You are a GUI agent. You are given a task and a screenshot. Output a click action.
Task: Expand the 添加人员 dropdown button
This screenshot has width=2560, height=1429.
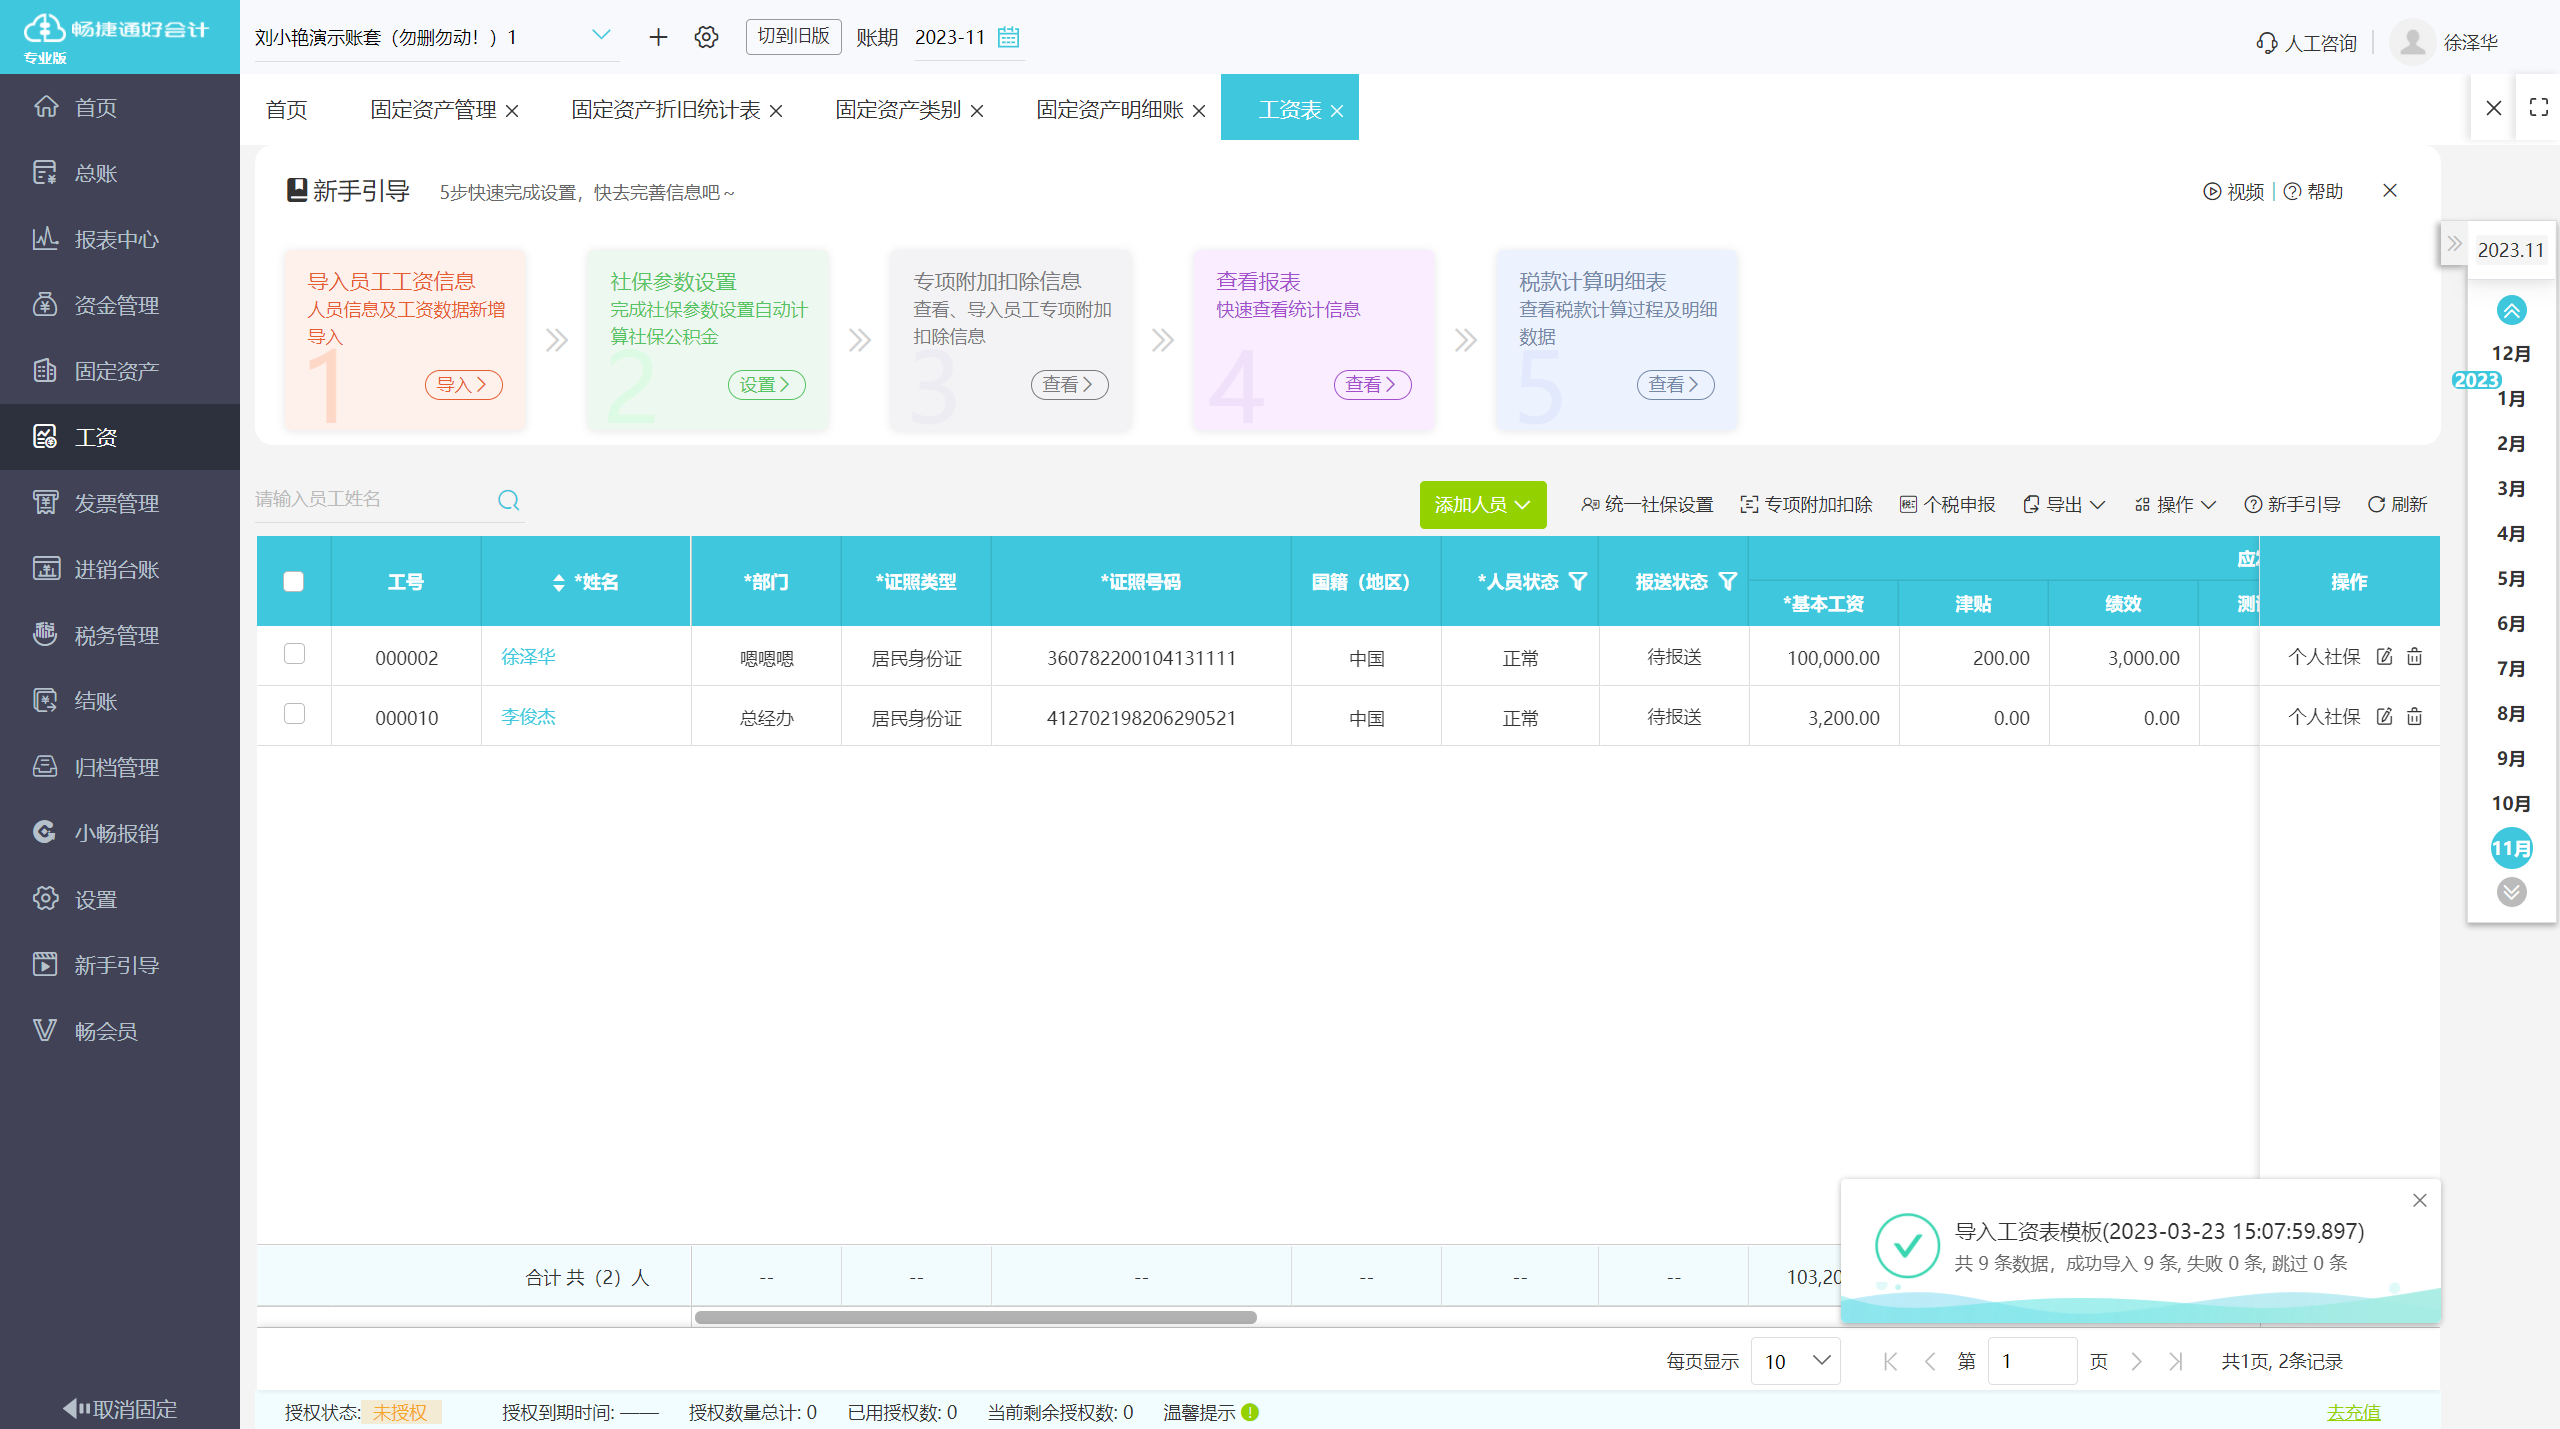click(1524, 504)
